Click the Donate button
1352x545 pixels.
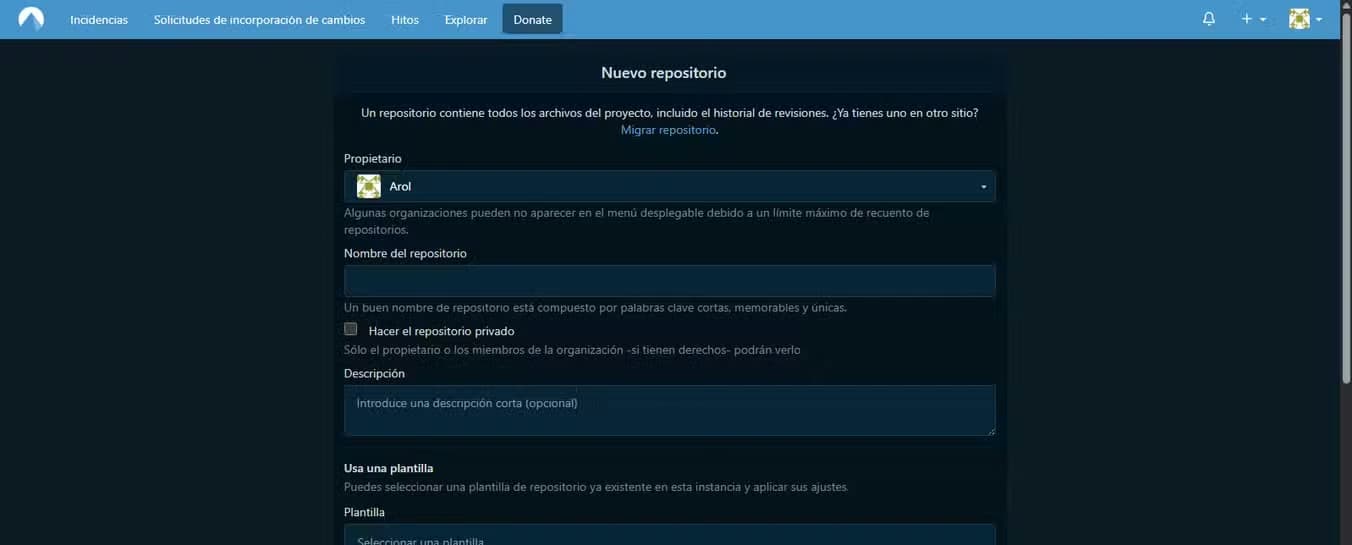coord(532,19)
